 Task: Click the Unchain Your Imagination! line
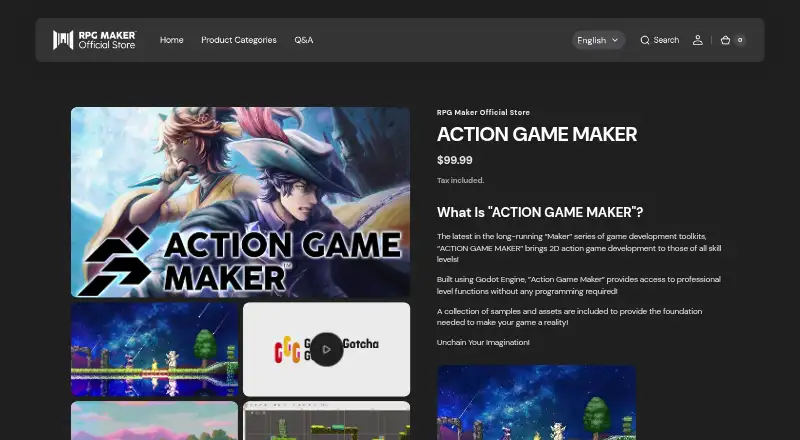[x=483, y=343]
